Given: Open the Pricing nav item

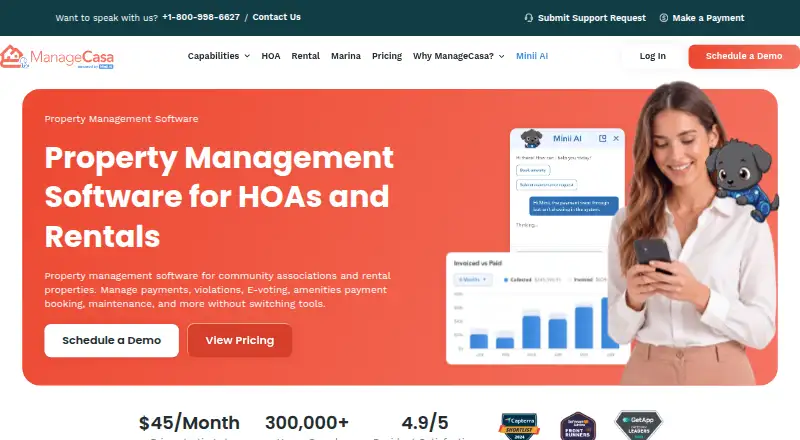Looking at the screenshot, I should click(387, 56).
